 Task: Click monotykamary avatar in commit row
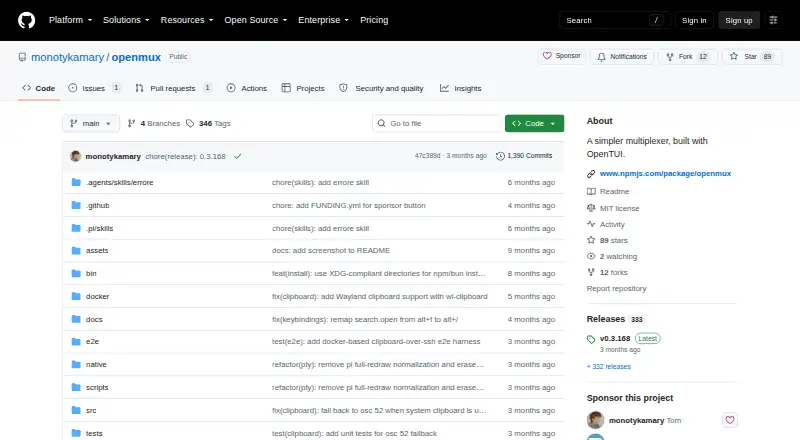tap(76, 156)
